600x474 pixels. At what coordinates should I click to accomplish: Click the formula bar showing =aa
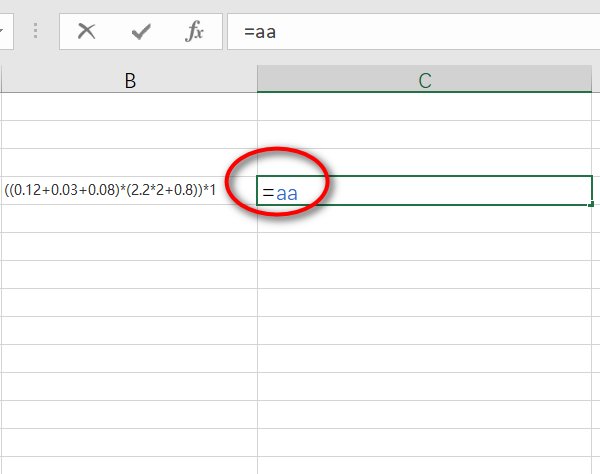pos(420,31)
